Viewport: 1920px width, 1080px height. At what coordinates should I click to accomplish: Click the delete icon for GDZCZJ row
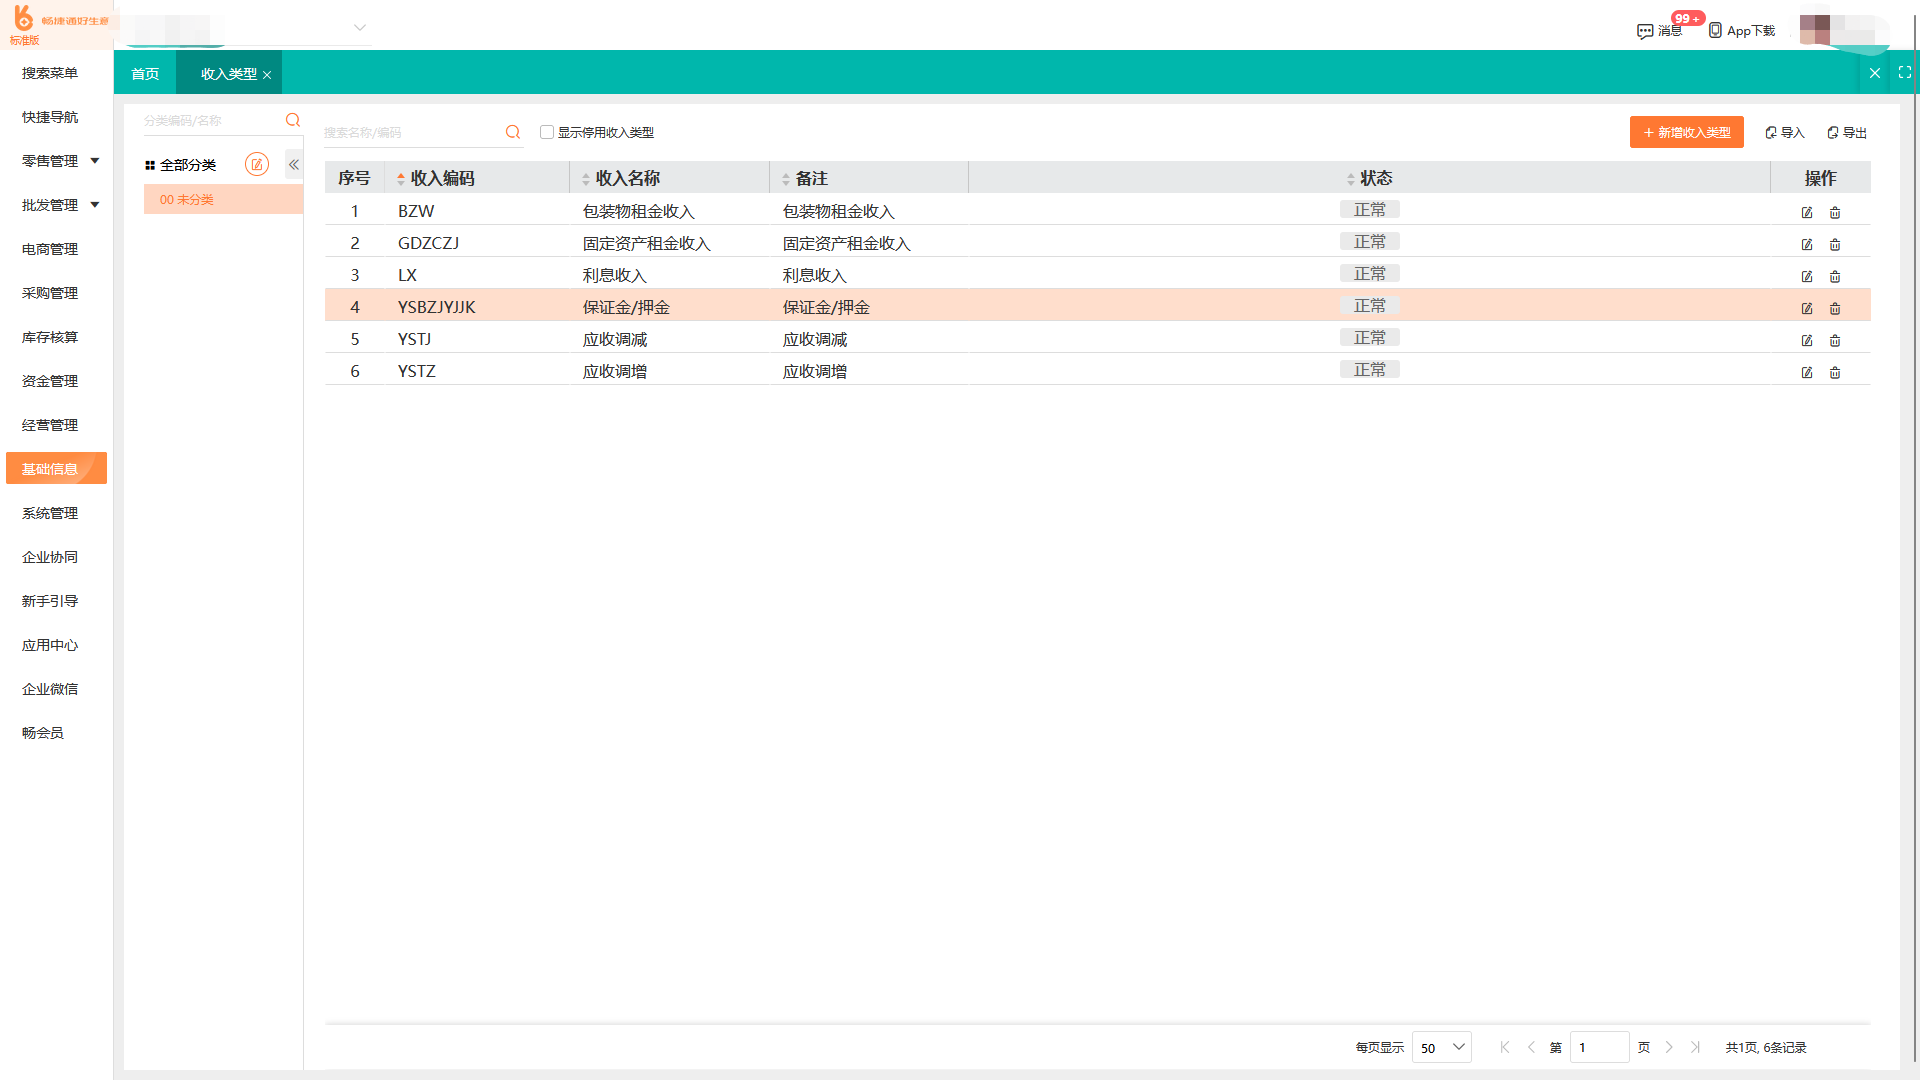coord(1834,241)
